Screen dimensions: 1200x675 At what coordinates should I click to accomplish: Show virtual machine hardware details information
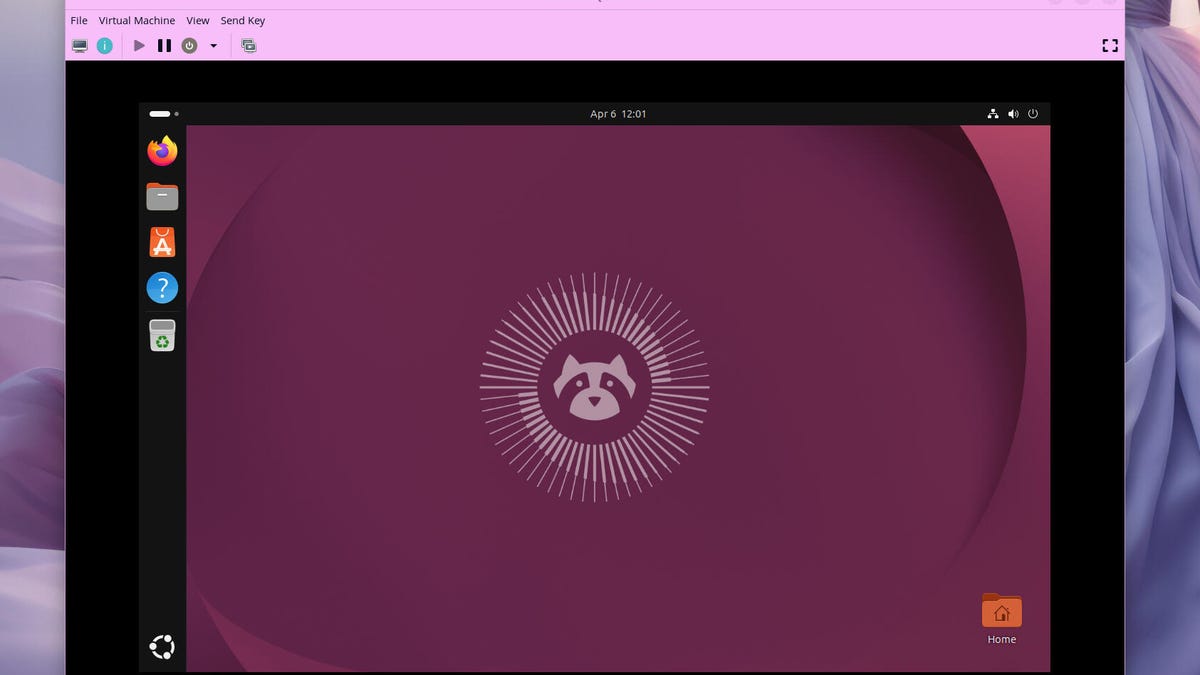pyautogui.click(x=105, y=45)
